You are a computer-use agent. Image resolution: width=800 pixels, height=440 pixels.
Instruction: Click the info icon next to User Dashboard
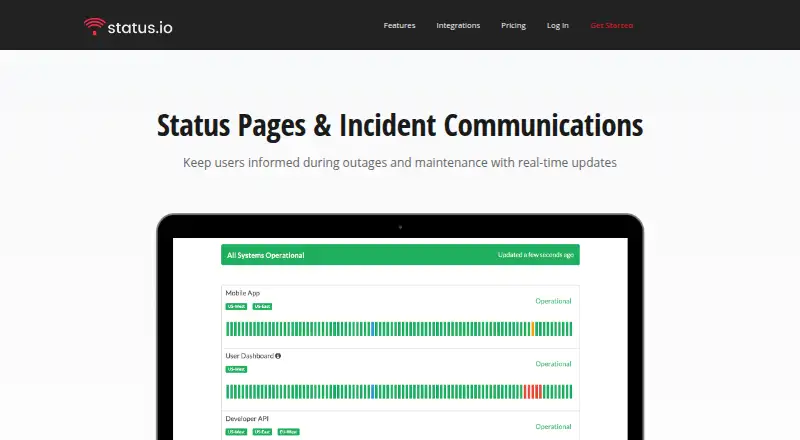[x=278, y=356]
